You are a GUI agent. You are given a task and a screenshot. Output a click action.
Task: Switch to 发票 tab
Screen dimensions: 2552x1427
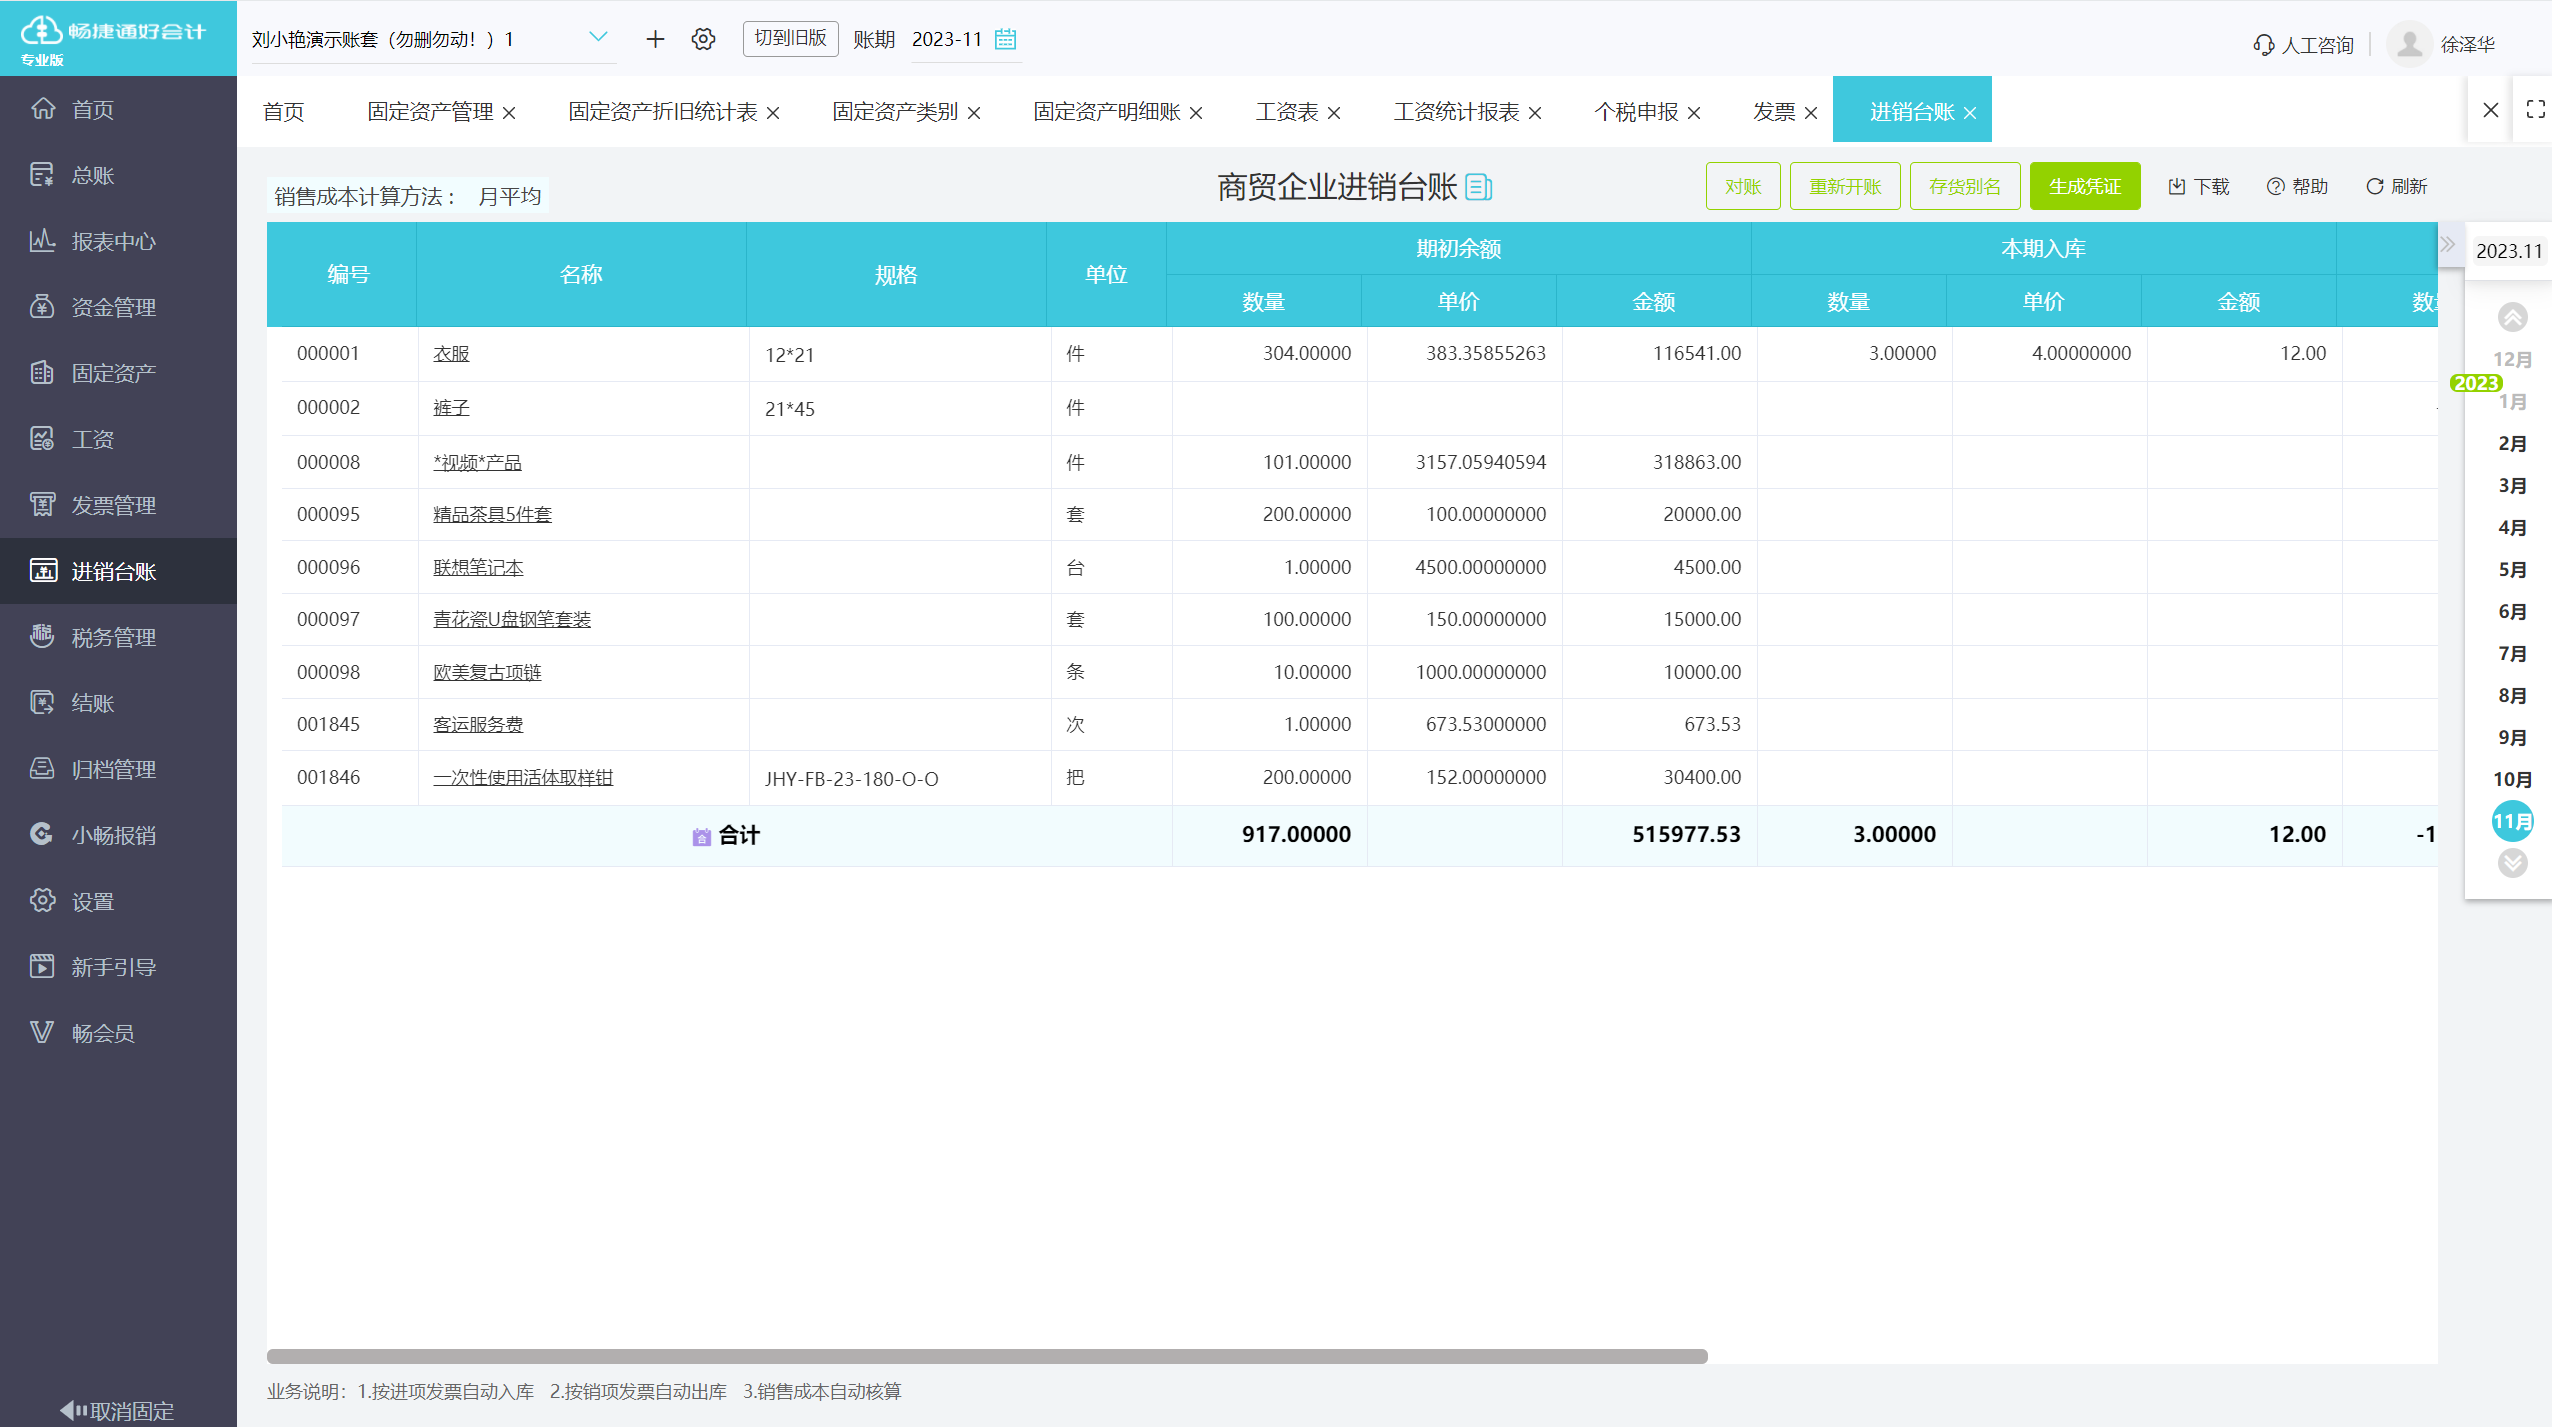(1777, 112)
